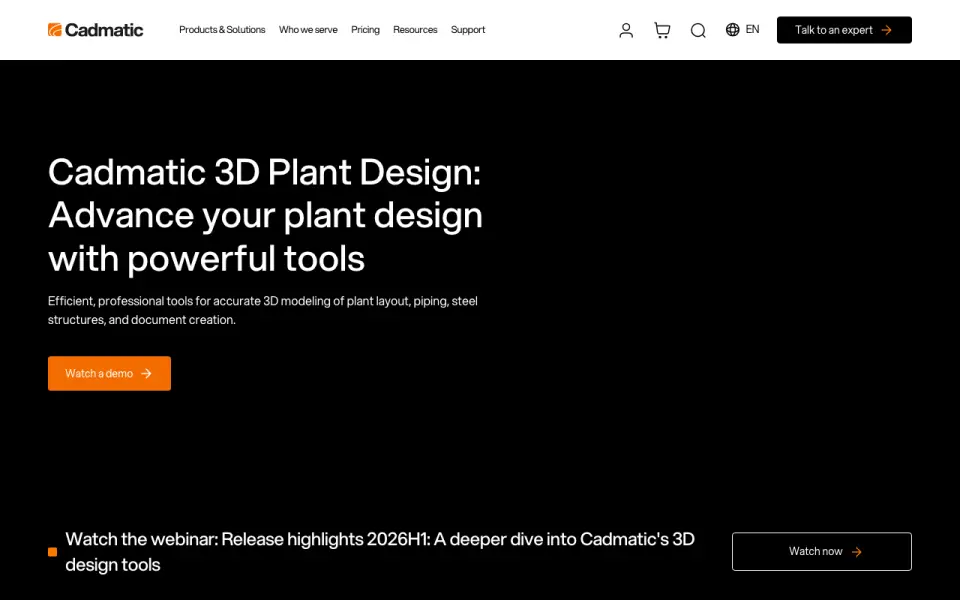Click the Efficient, professional tools description text
The height and width of the screenshot is (600, 960).
point(263,310)
